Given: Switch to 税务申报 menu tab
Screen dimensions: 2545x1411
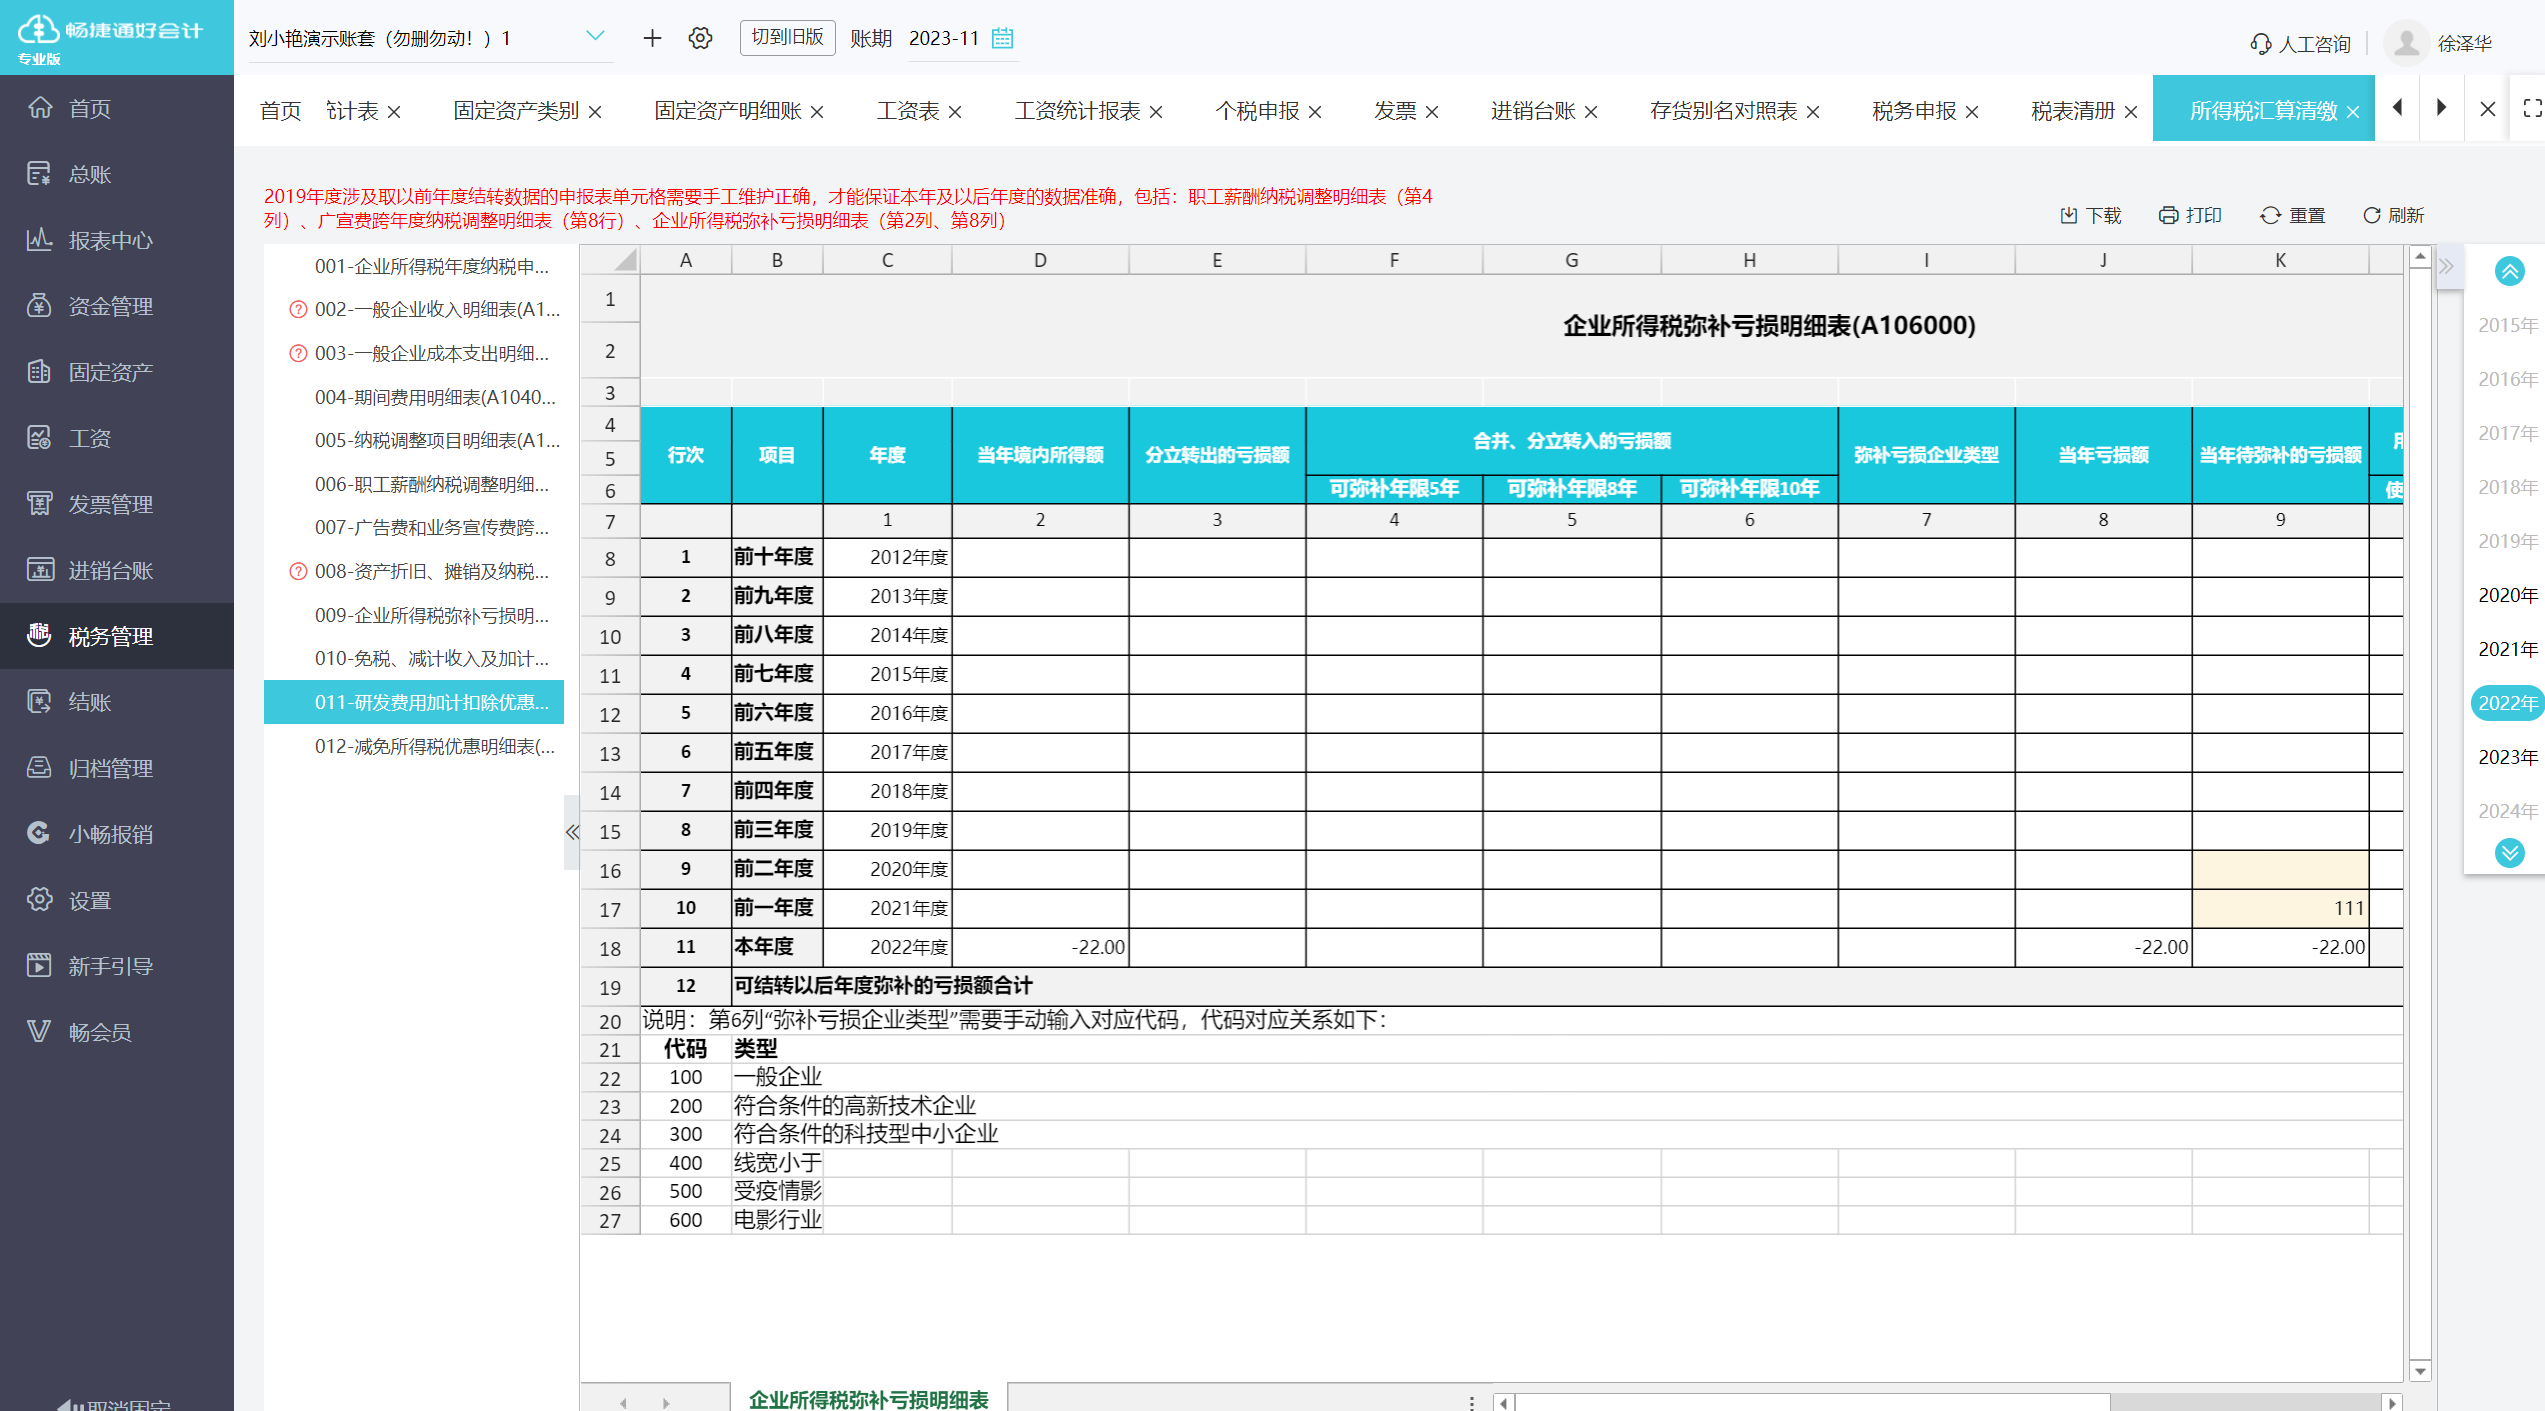Looking at the screenshot, I should pyautogui.click(x=1907, y=109).
